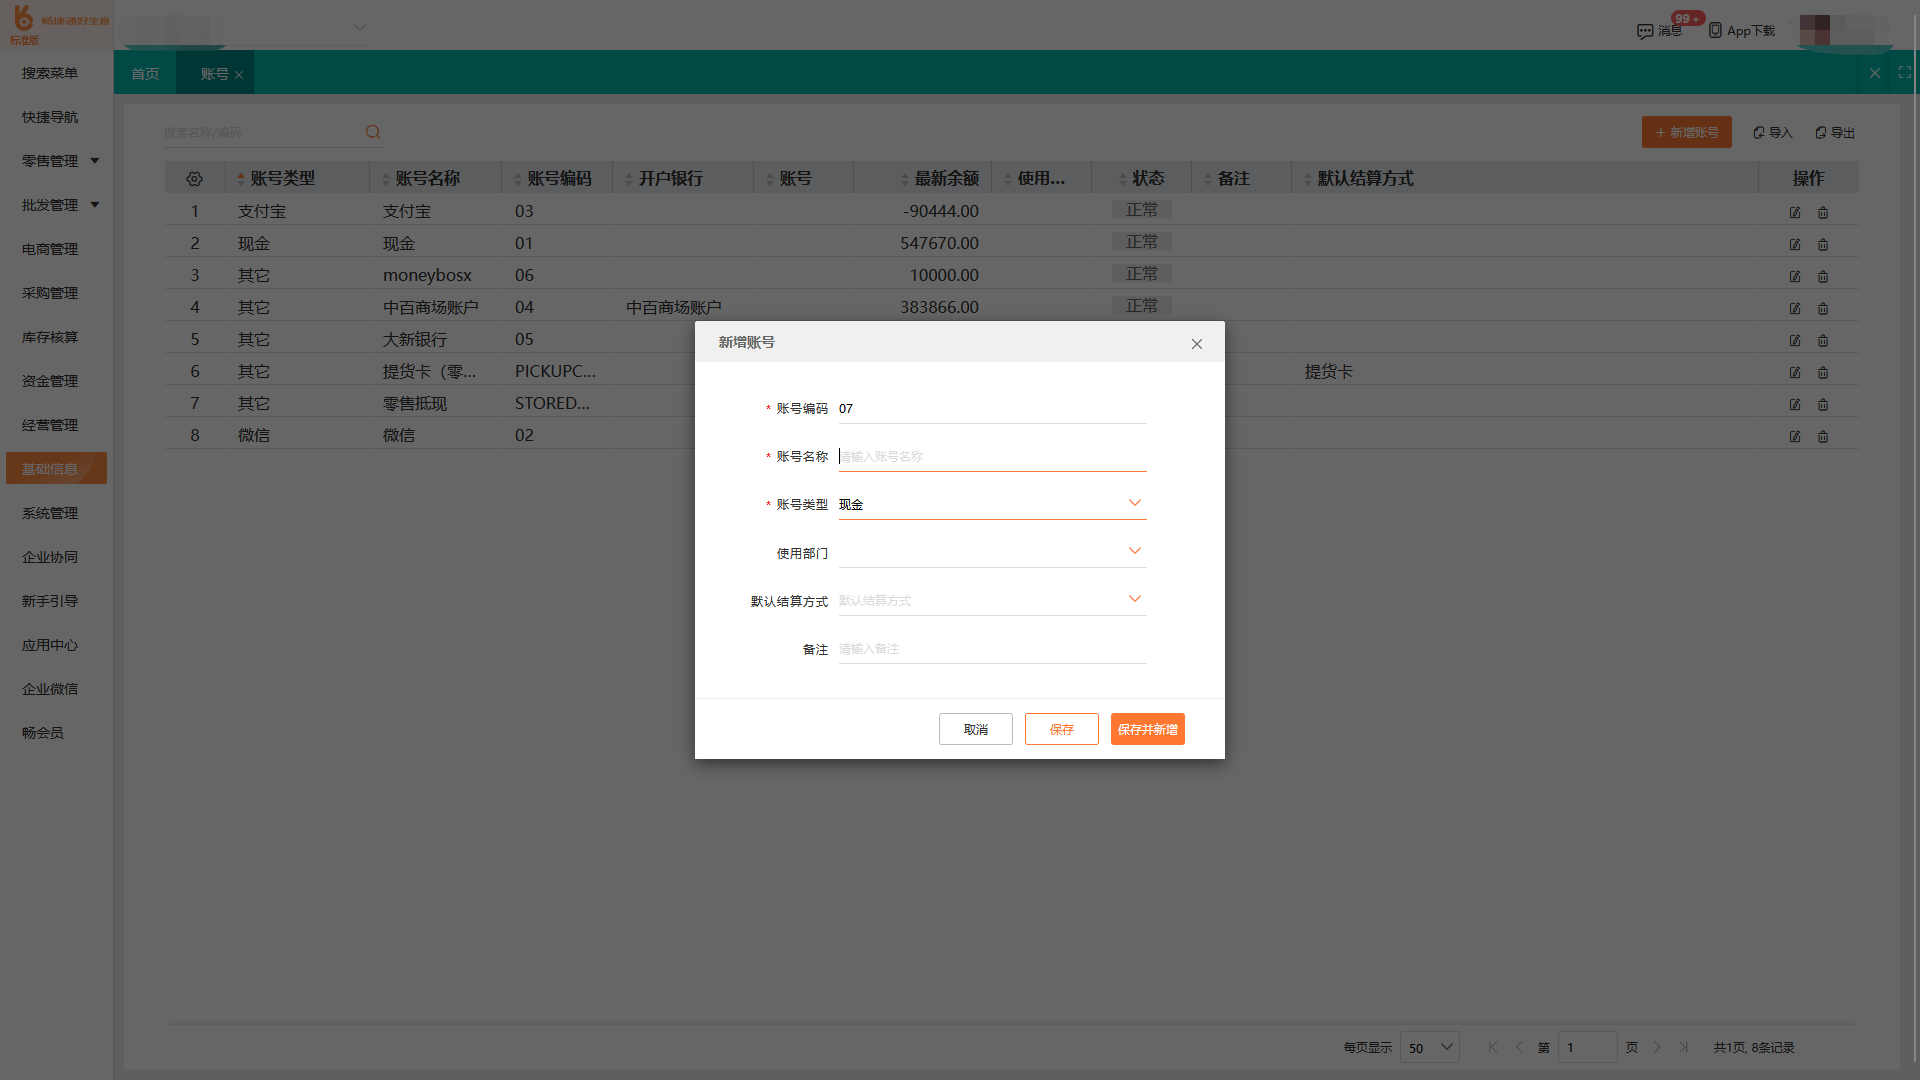Screen dimensions: 1920x1080
Task: Click the 取消 button in dialog
Action: [x=976, y=729]
